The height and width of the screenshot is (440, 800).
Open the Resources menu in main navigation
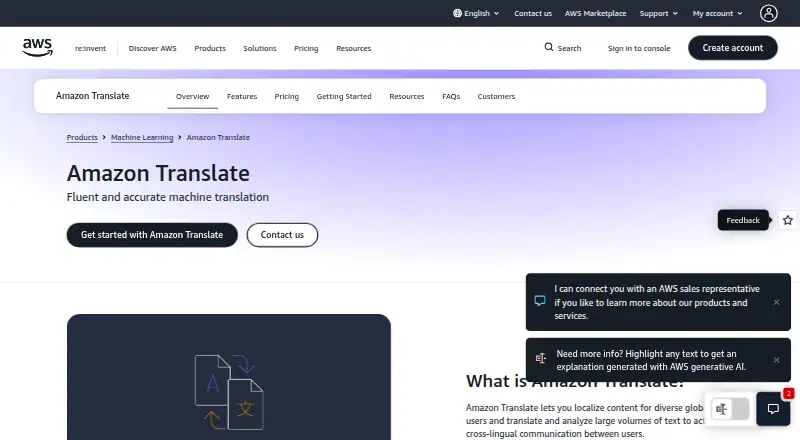pyautogui.click(x=354, y=48)
